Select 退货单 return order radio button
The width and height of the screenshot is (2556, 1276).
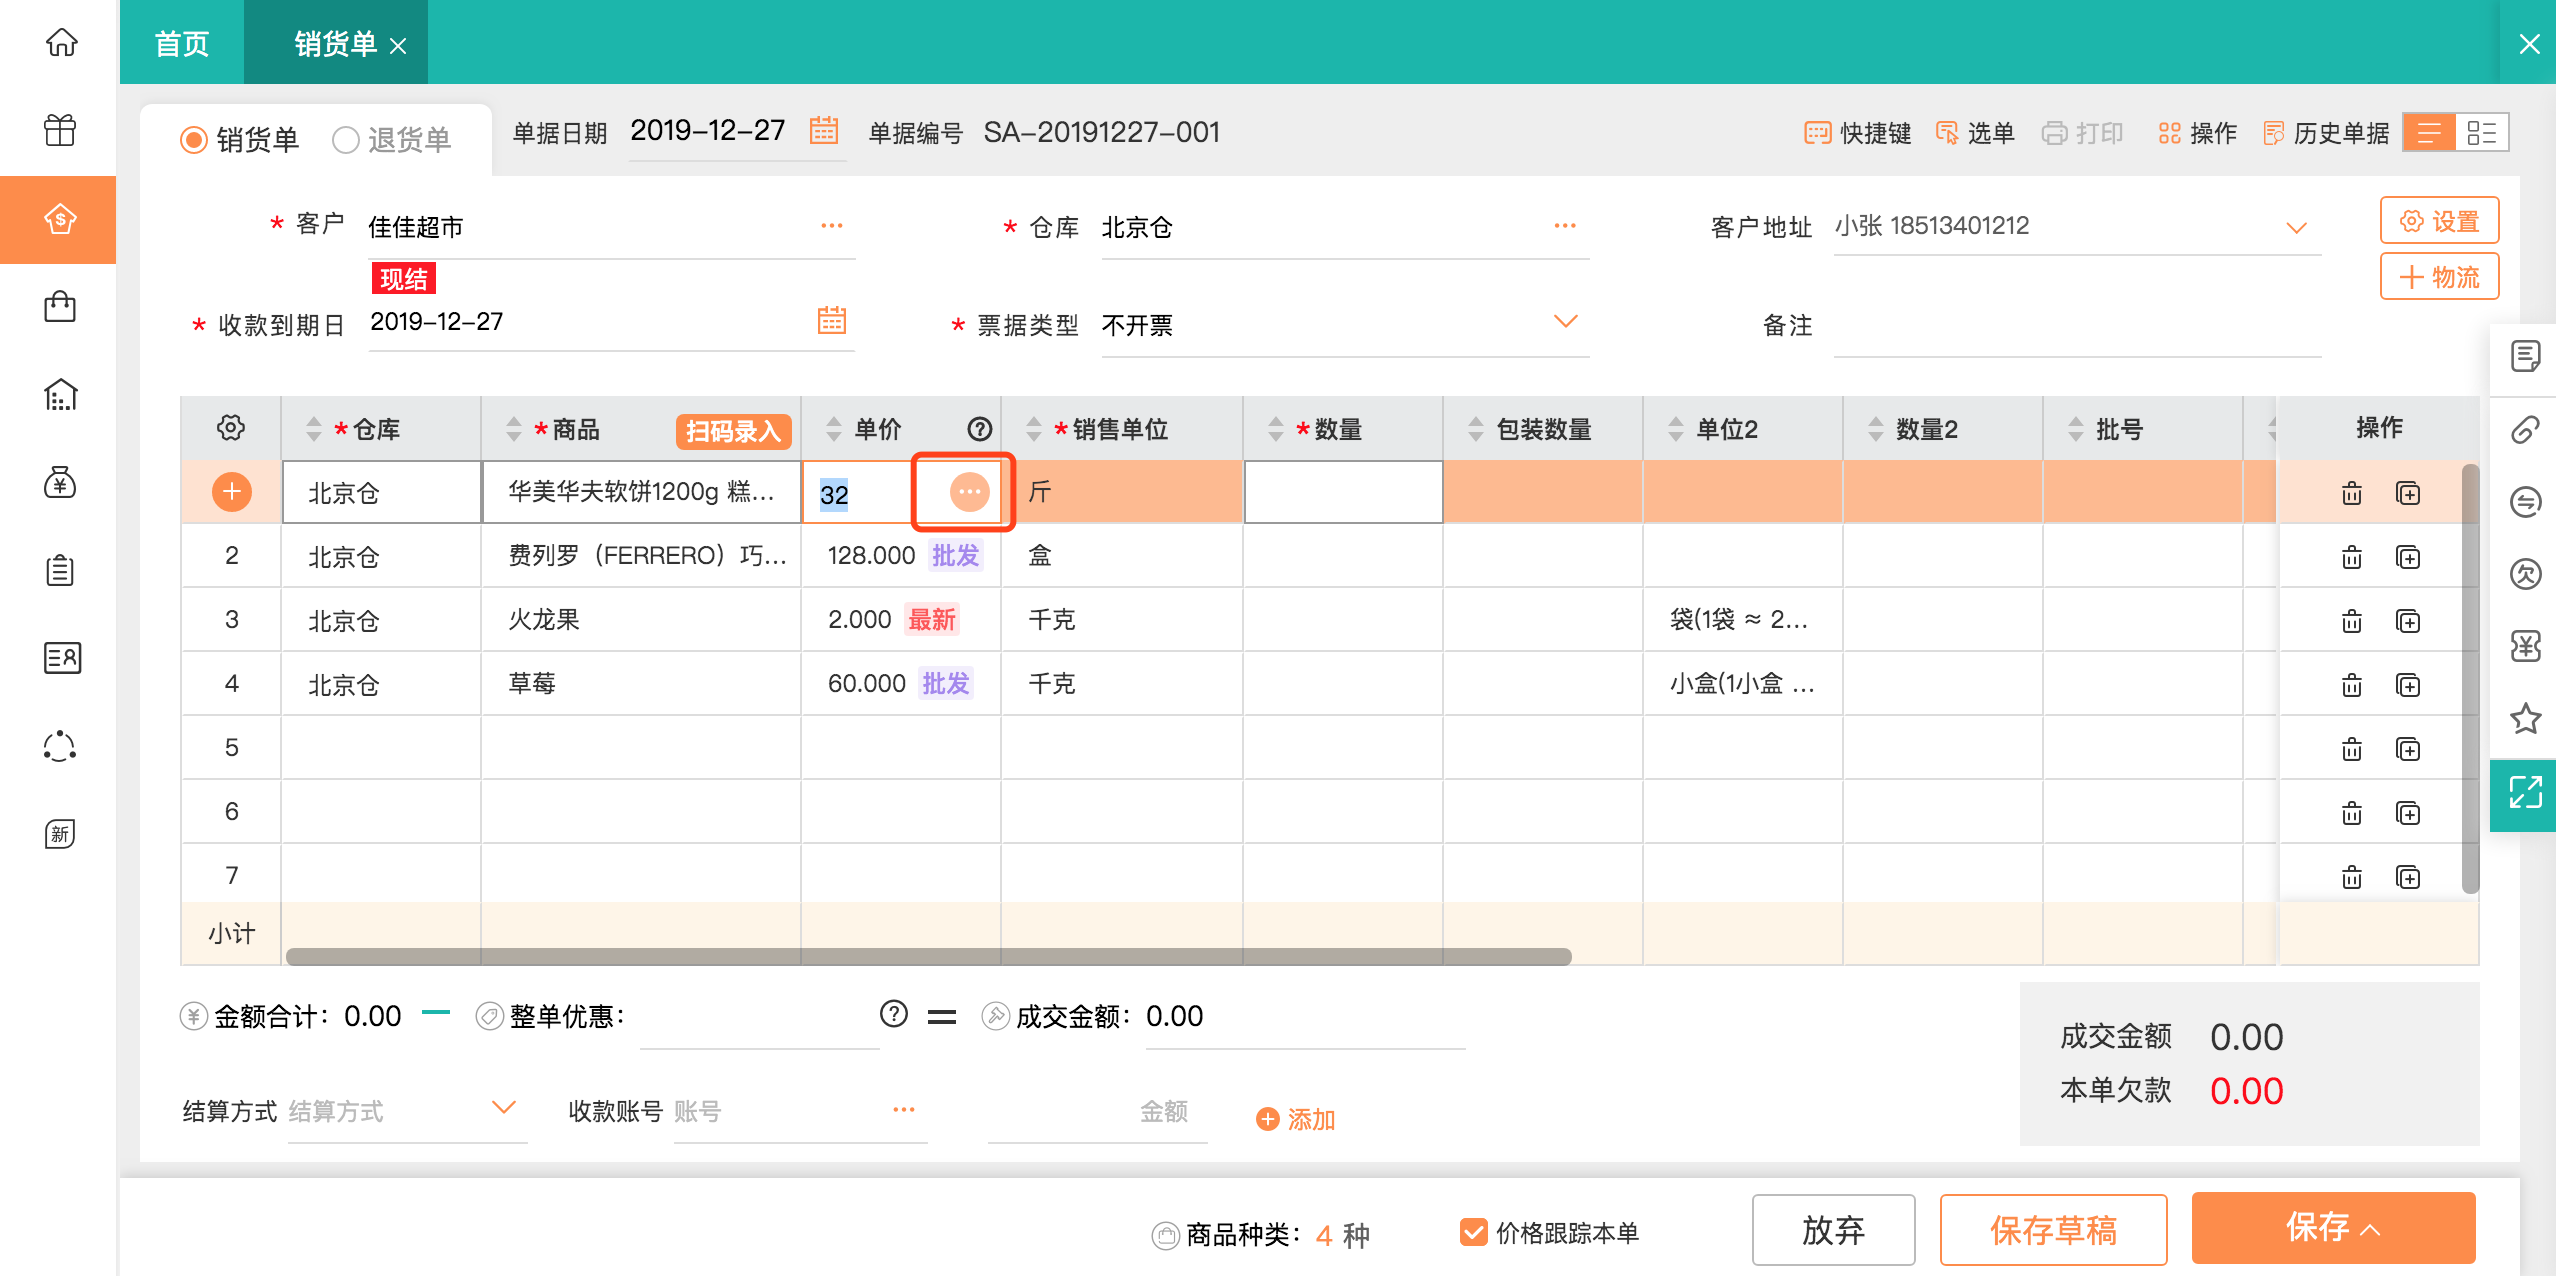[347, 137]
